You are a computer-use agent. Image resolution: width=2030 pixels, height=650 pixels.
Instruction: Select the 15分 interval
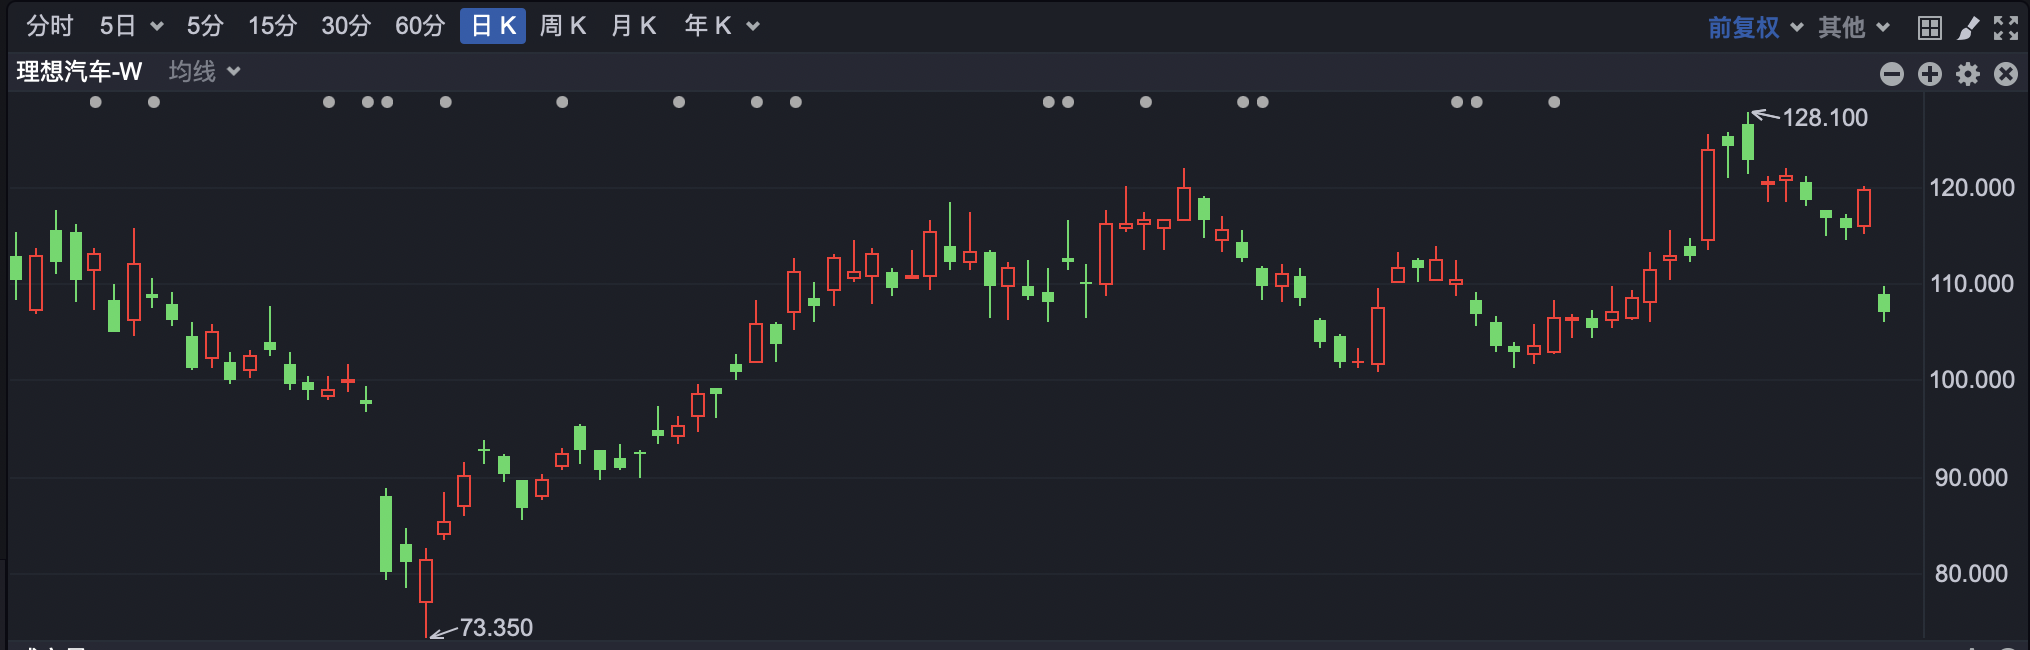pyautogui.click(x=272, y=26)
